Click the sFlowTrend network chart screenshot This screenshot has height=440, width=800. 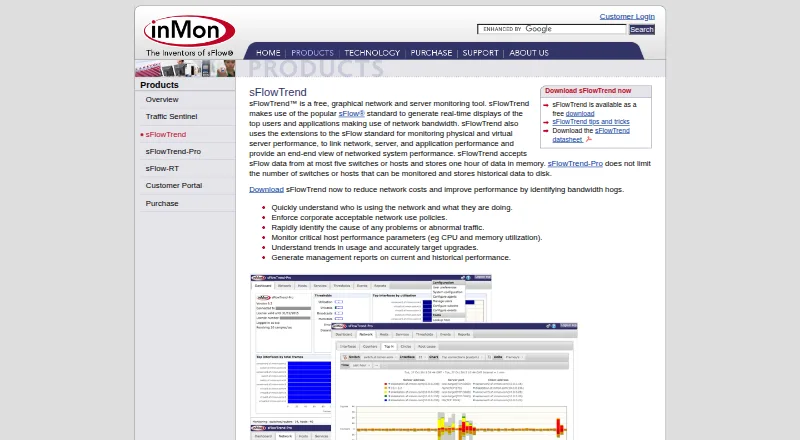454,381
